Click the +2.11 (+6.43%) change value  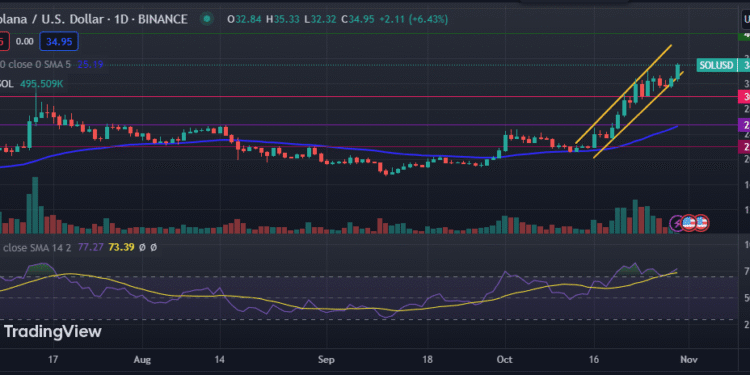(x=413, y=19)
